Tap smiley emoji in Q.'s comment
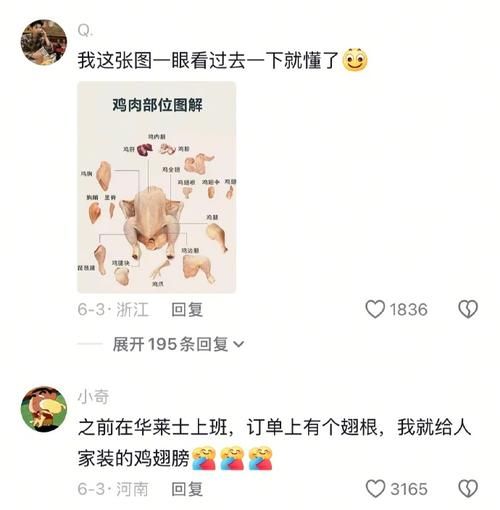This screenshot has width=500, height=510. [x=355, y=60]
